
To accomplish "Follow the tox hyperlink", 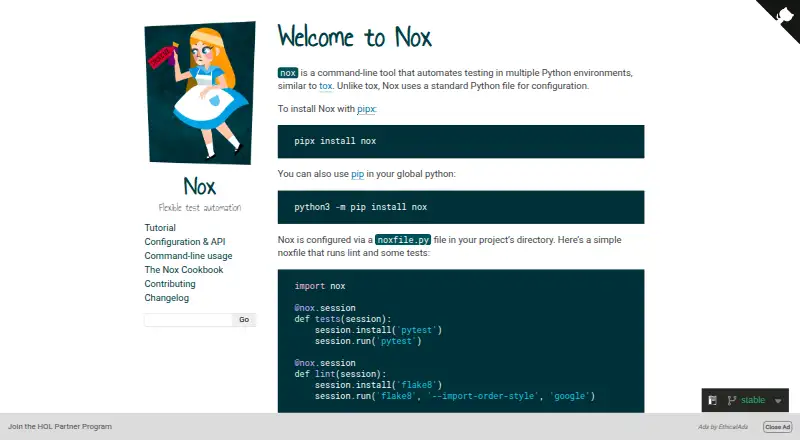I will pos(326,86).
